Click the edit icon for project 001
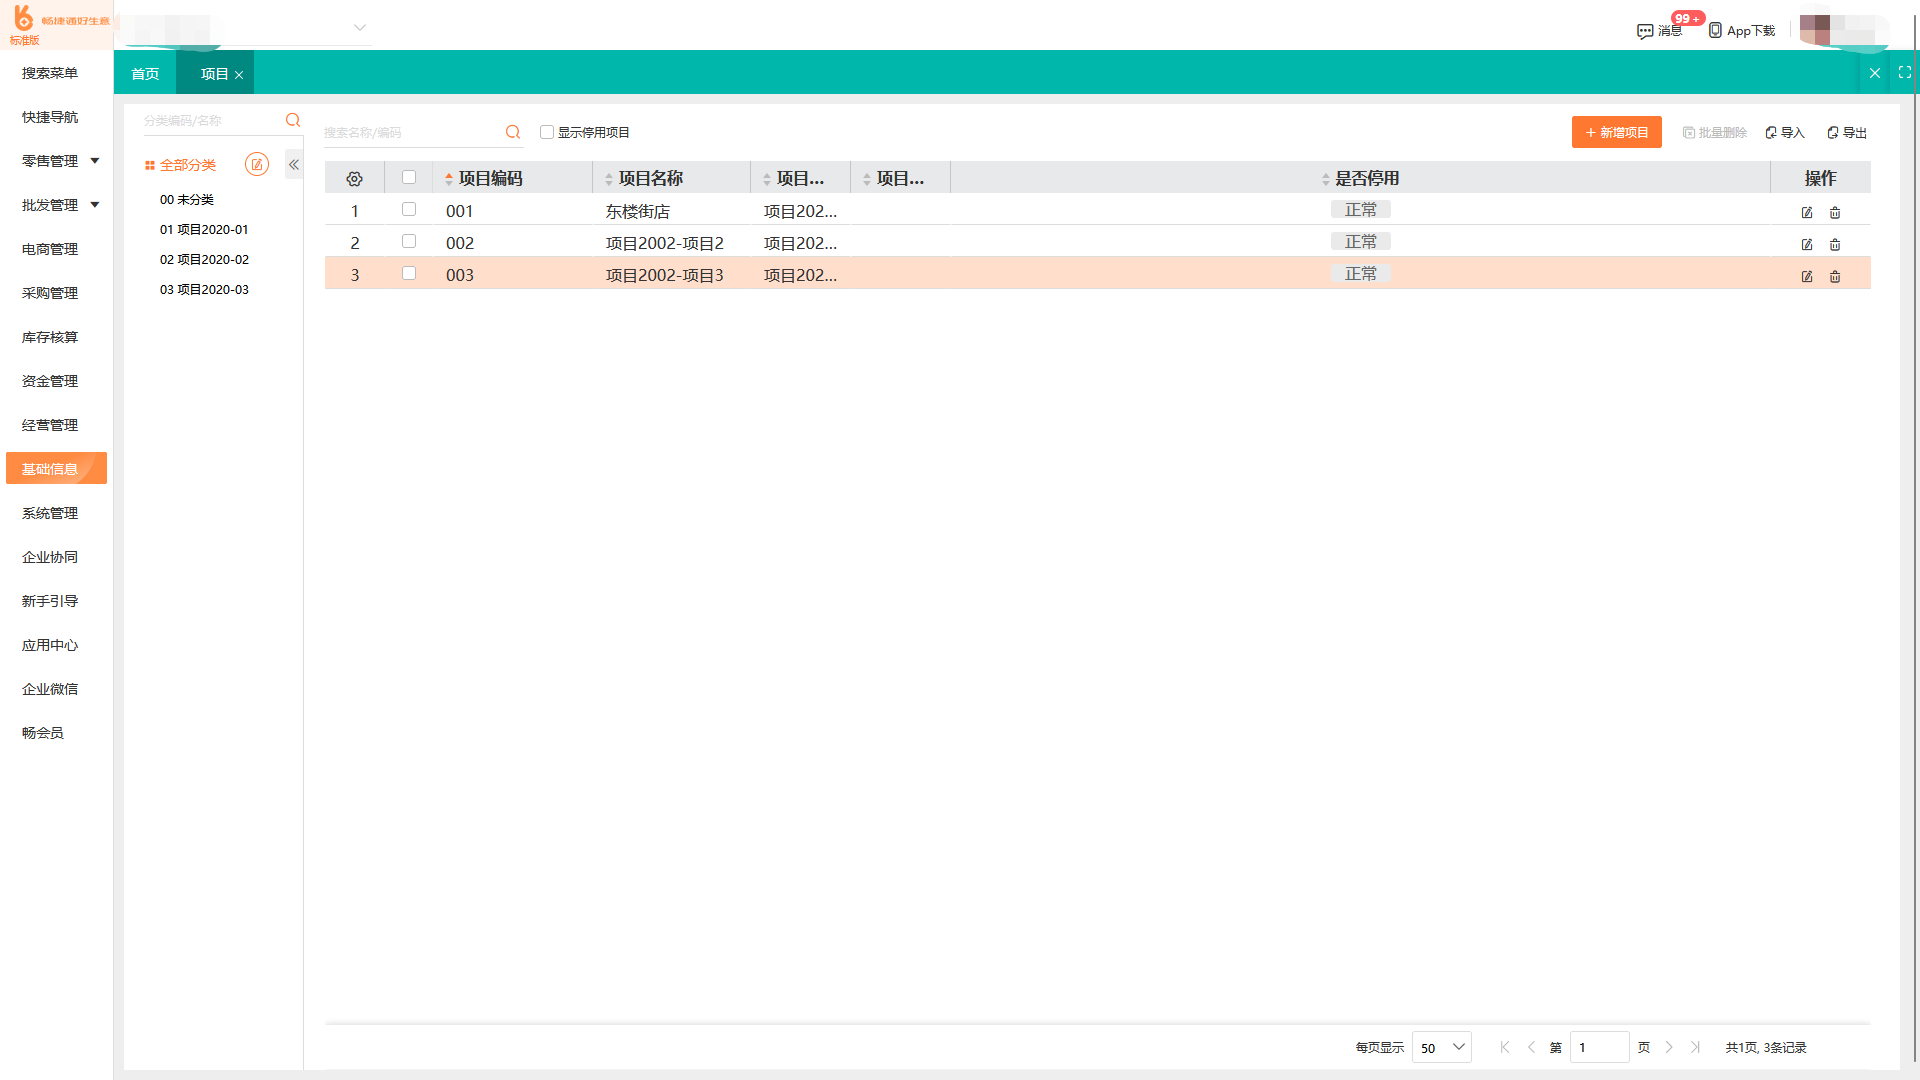This screenshot has width=1920, height=1080. pos(1807,211)
